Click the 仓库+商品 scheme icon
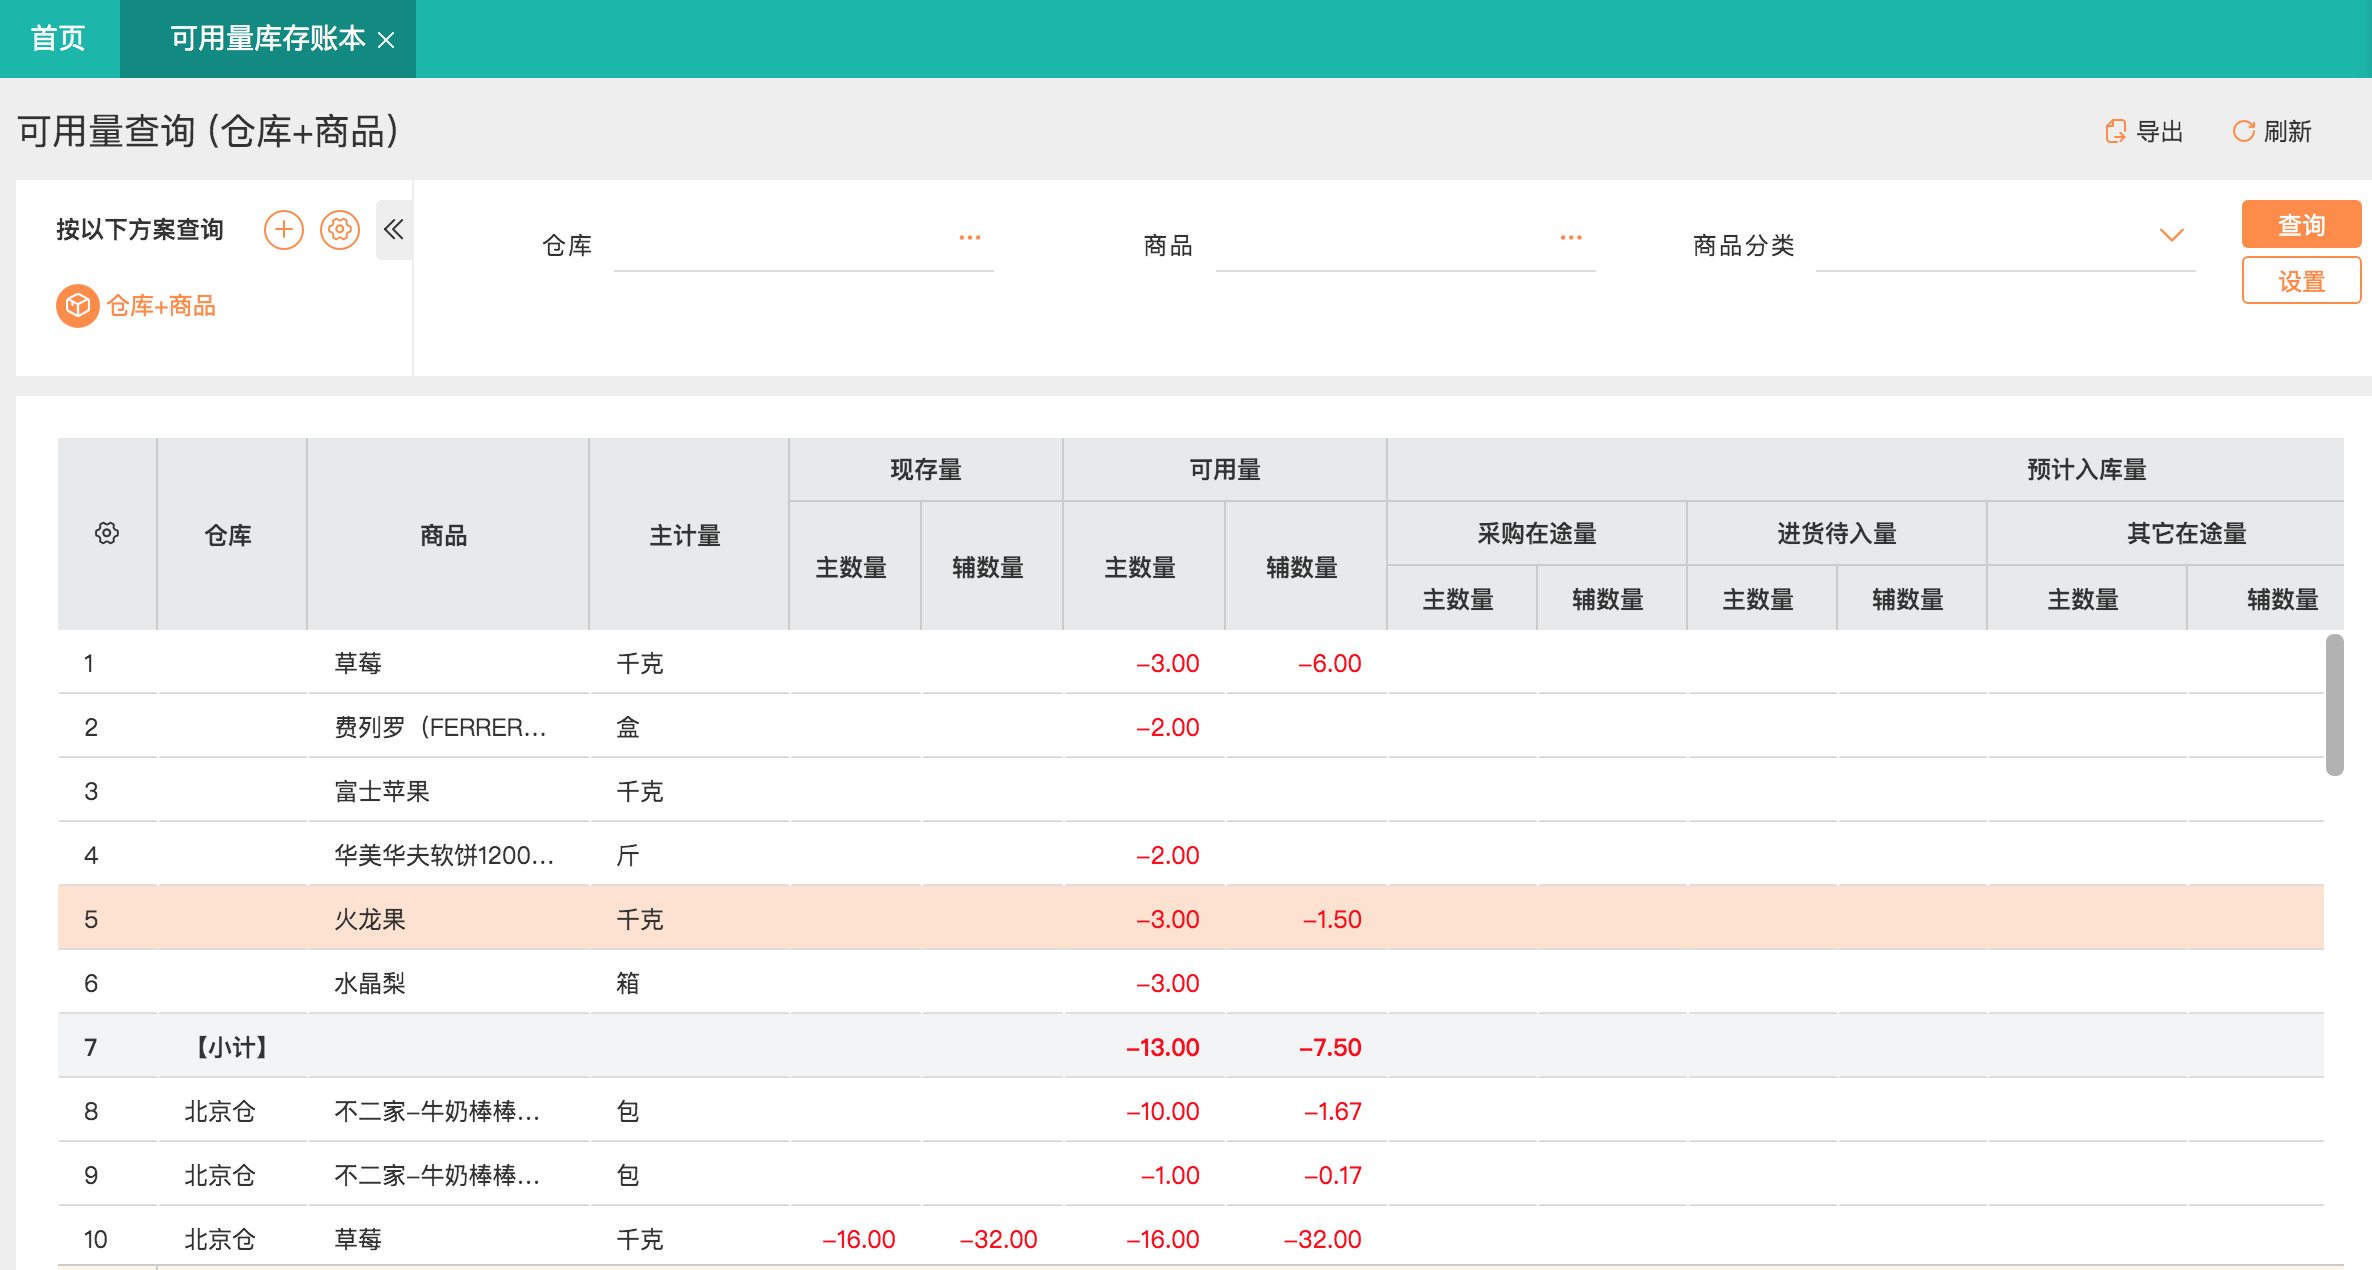Image resolution: width=2372 pixels, height=1270 pixels. (x=74, y=306)
